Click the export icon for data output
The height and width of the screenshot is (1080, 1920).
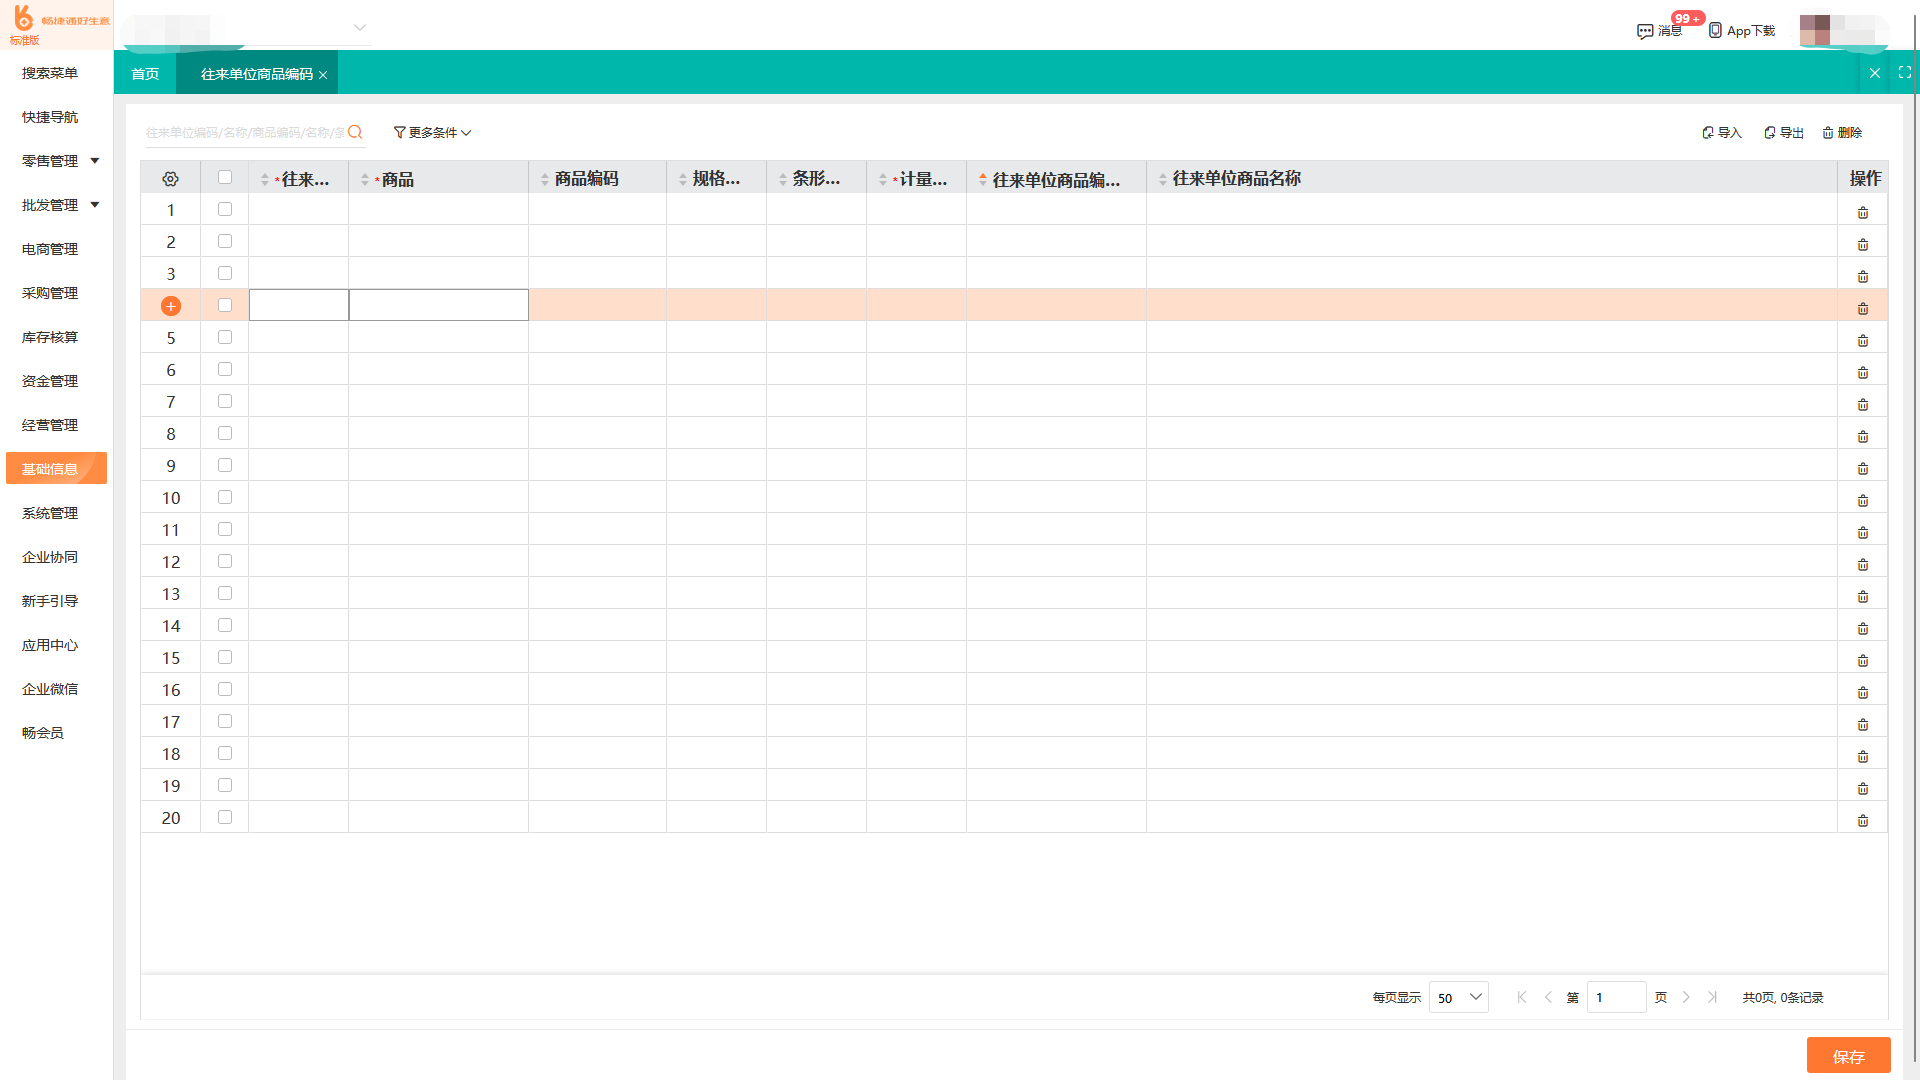click(x=1784, y=132)
